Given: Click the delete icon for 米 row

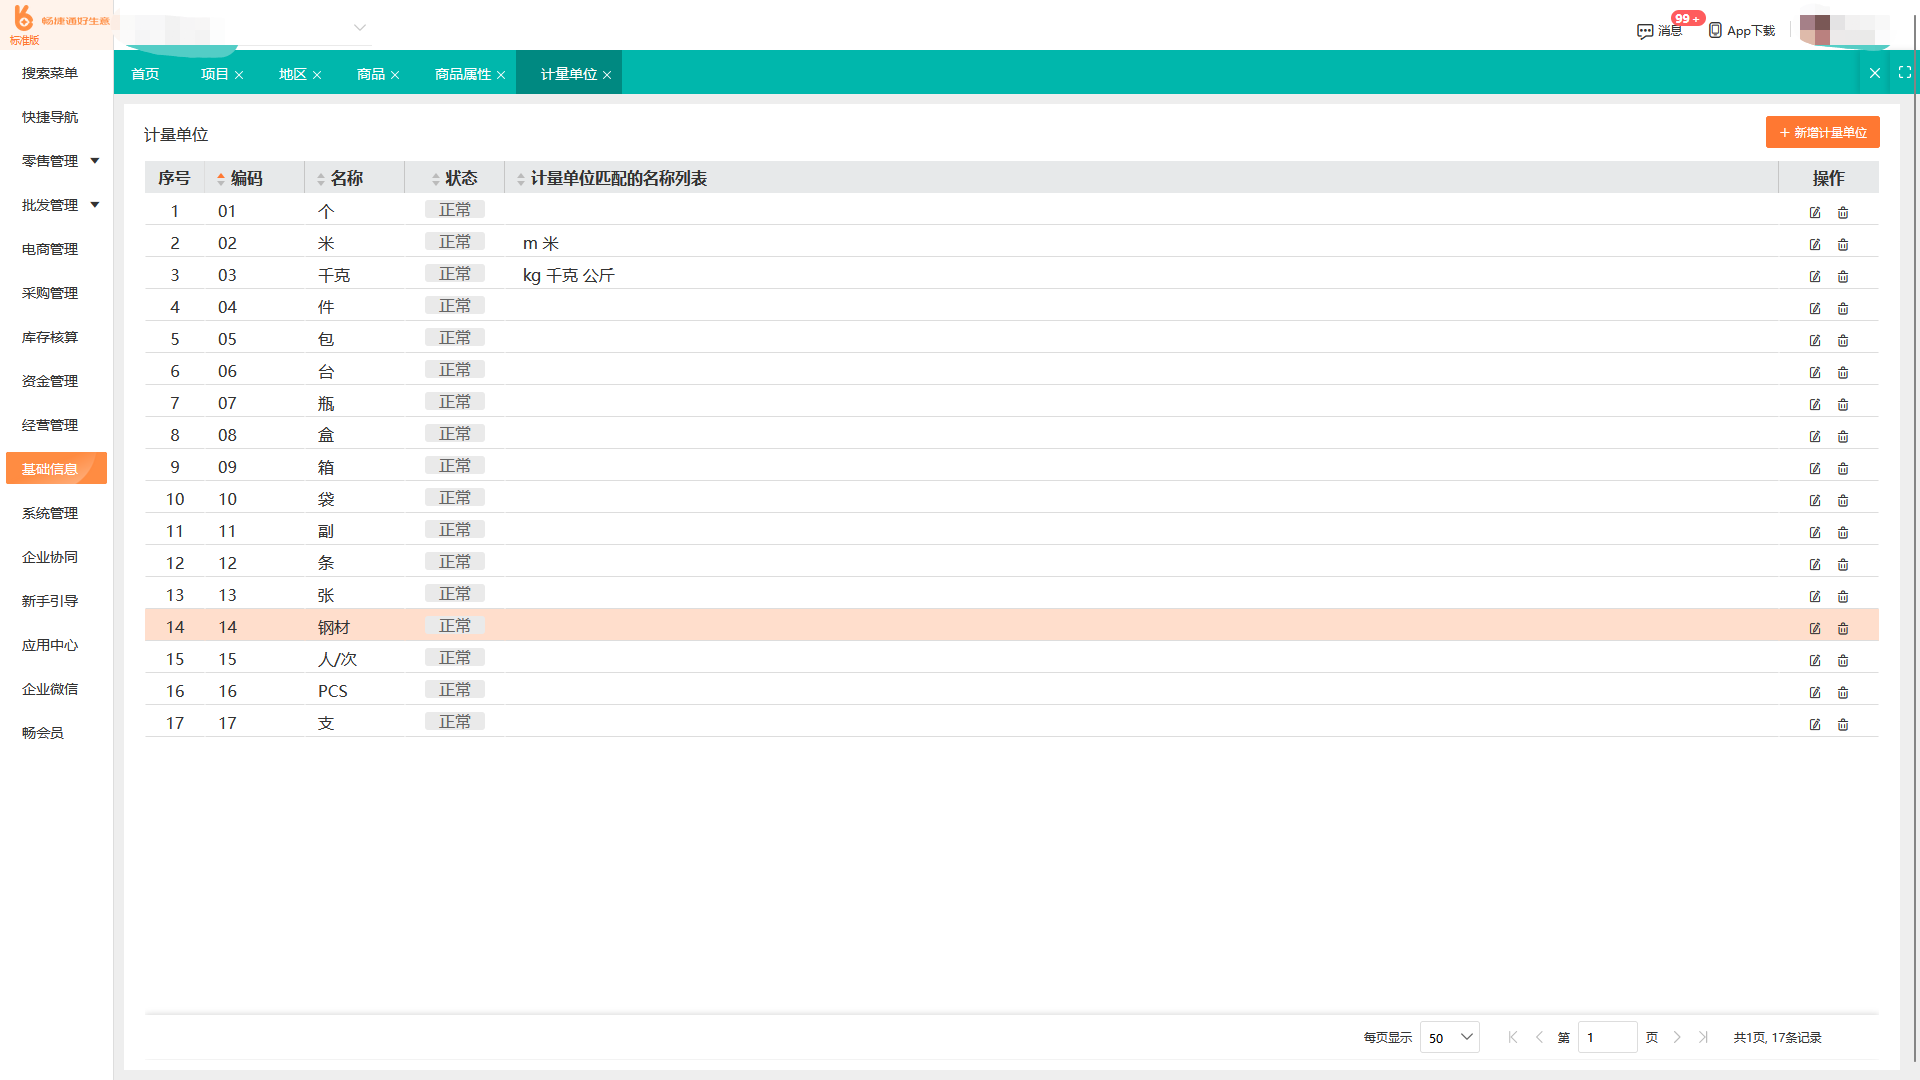Looking at the screenshot, I should tap(1844, 243).
